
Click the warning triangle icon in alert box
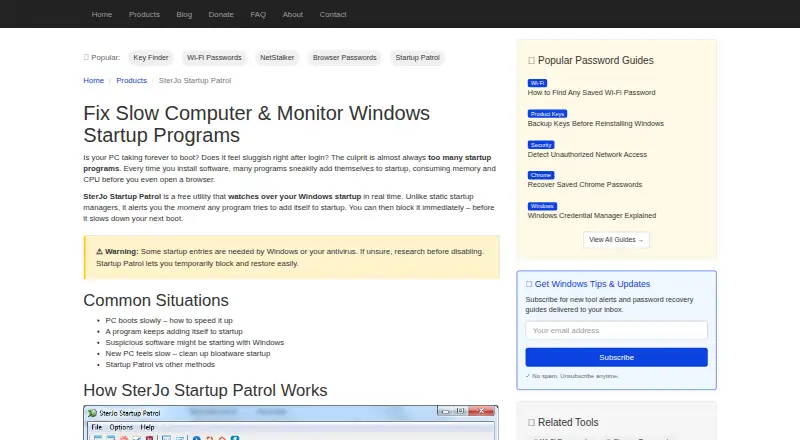click(99, 252)
